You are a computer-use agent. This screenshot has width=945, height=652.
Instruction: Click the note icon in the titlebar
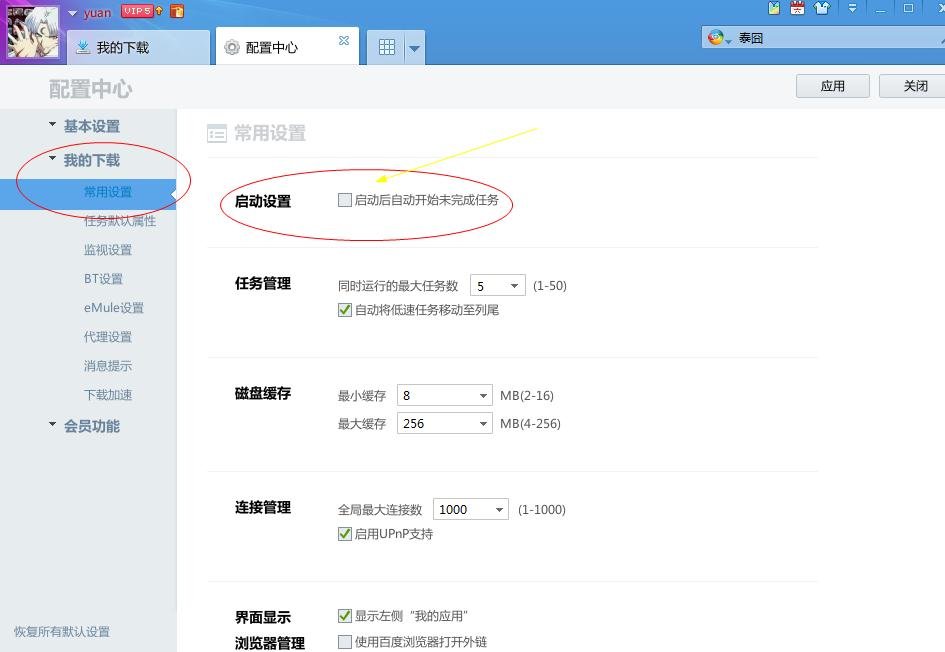pyautogui.click(x=772, y=9)
